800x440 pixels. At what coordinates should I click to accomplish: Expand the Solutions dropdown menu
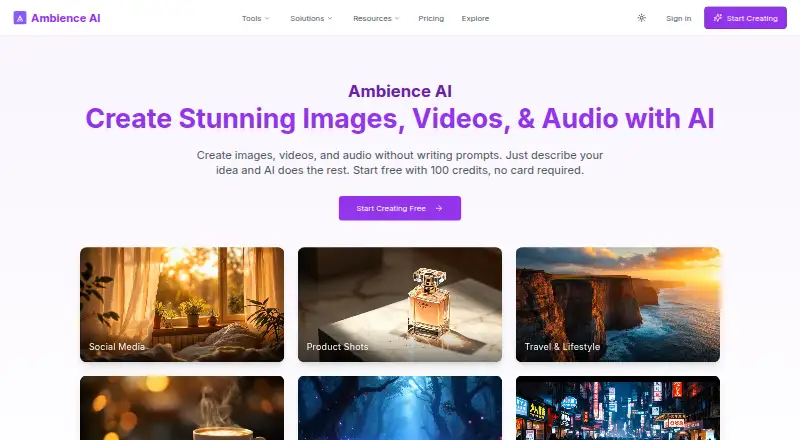(311, 18)
